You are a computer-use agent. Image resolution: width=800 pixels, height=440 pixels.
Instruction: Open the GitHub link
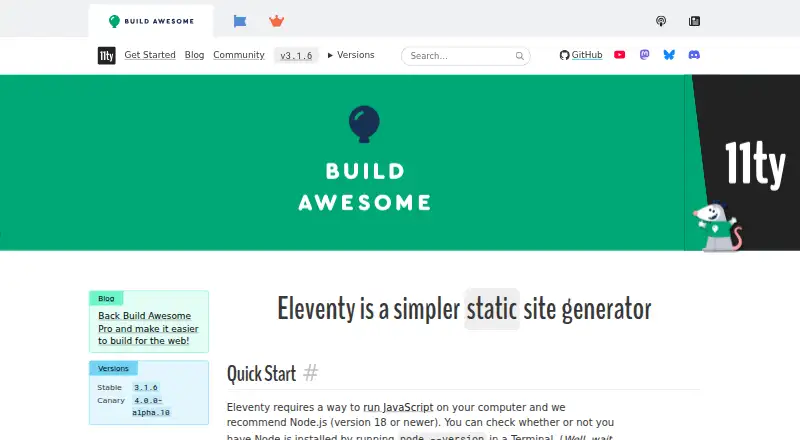coord(581,55)
